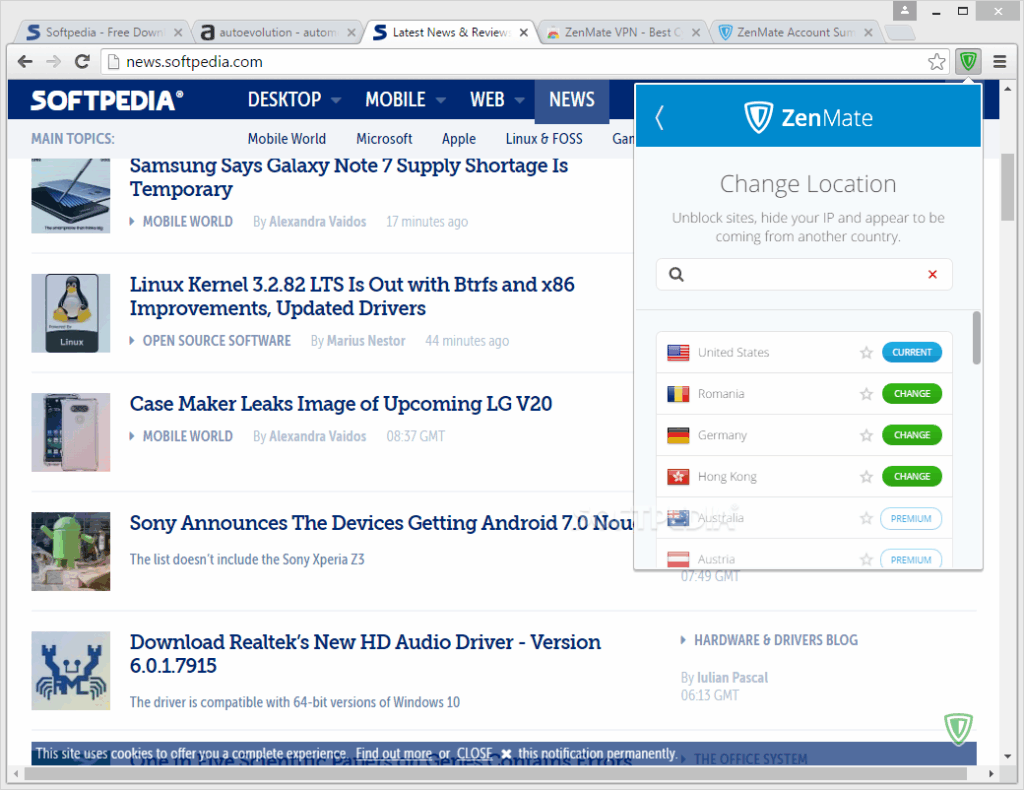
Task: Open the Chrome hamburger menu
Action: click(x=999, y=61)
